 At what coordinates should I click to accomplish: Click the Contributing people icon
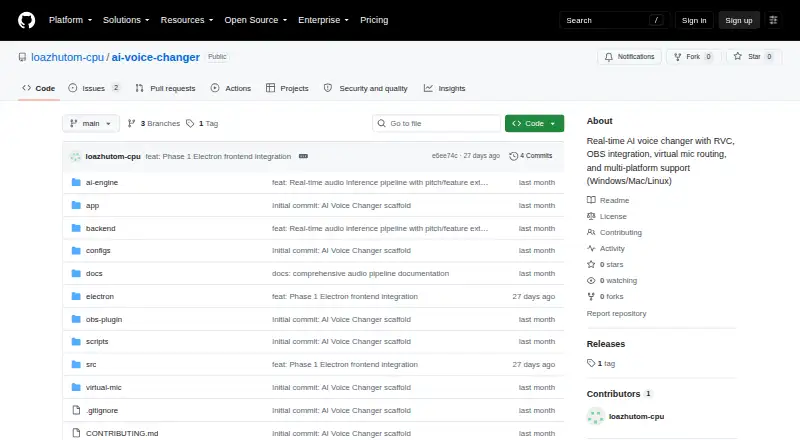pyautogui.click(x=591, y=232)
